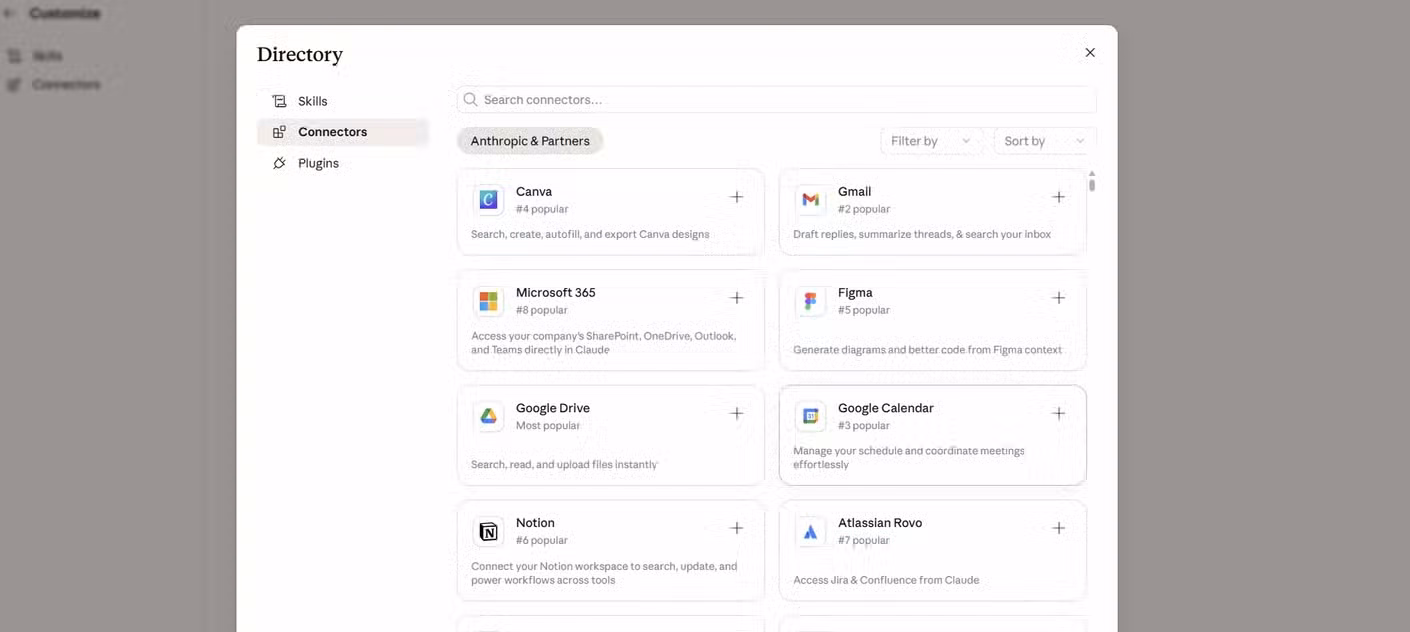The image size is (1410, 632).
Task: Open the Figma connector title
Action: 855,292
